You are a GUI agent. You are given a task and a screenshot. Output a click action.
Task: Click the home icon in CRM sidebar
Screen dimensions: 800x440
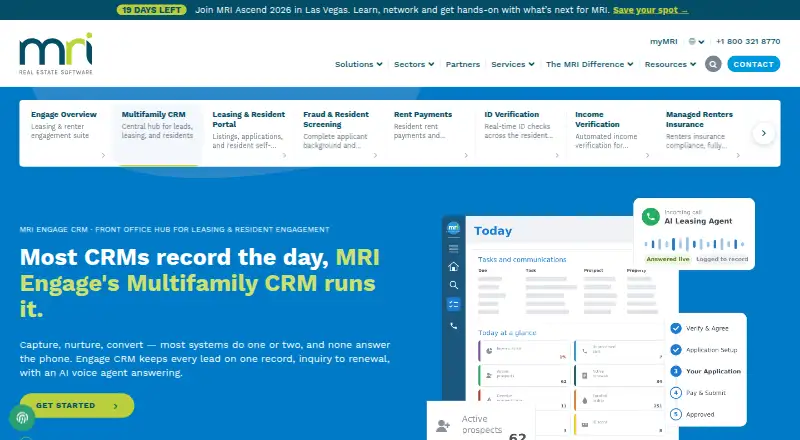click(x=453, y=266)
